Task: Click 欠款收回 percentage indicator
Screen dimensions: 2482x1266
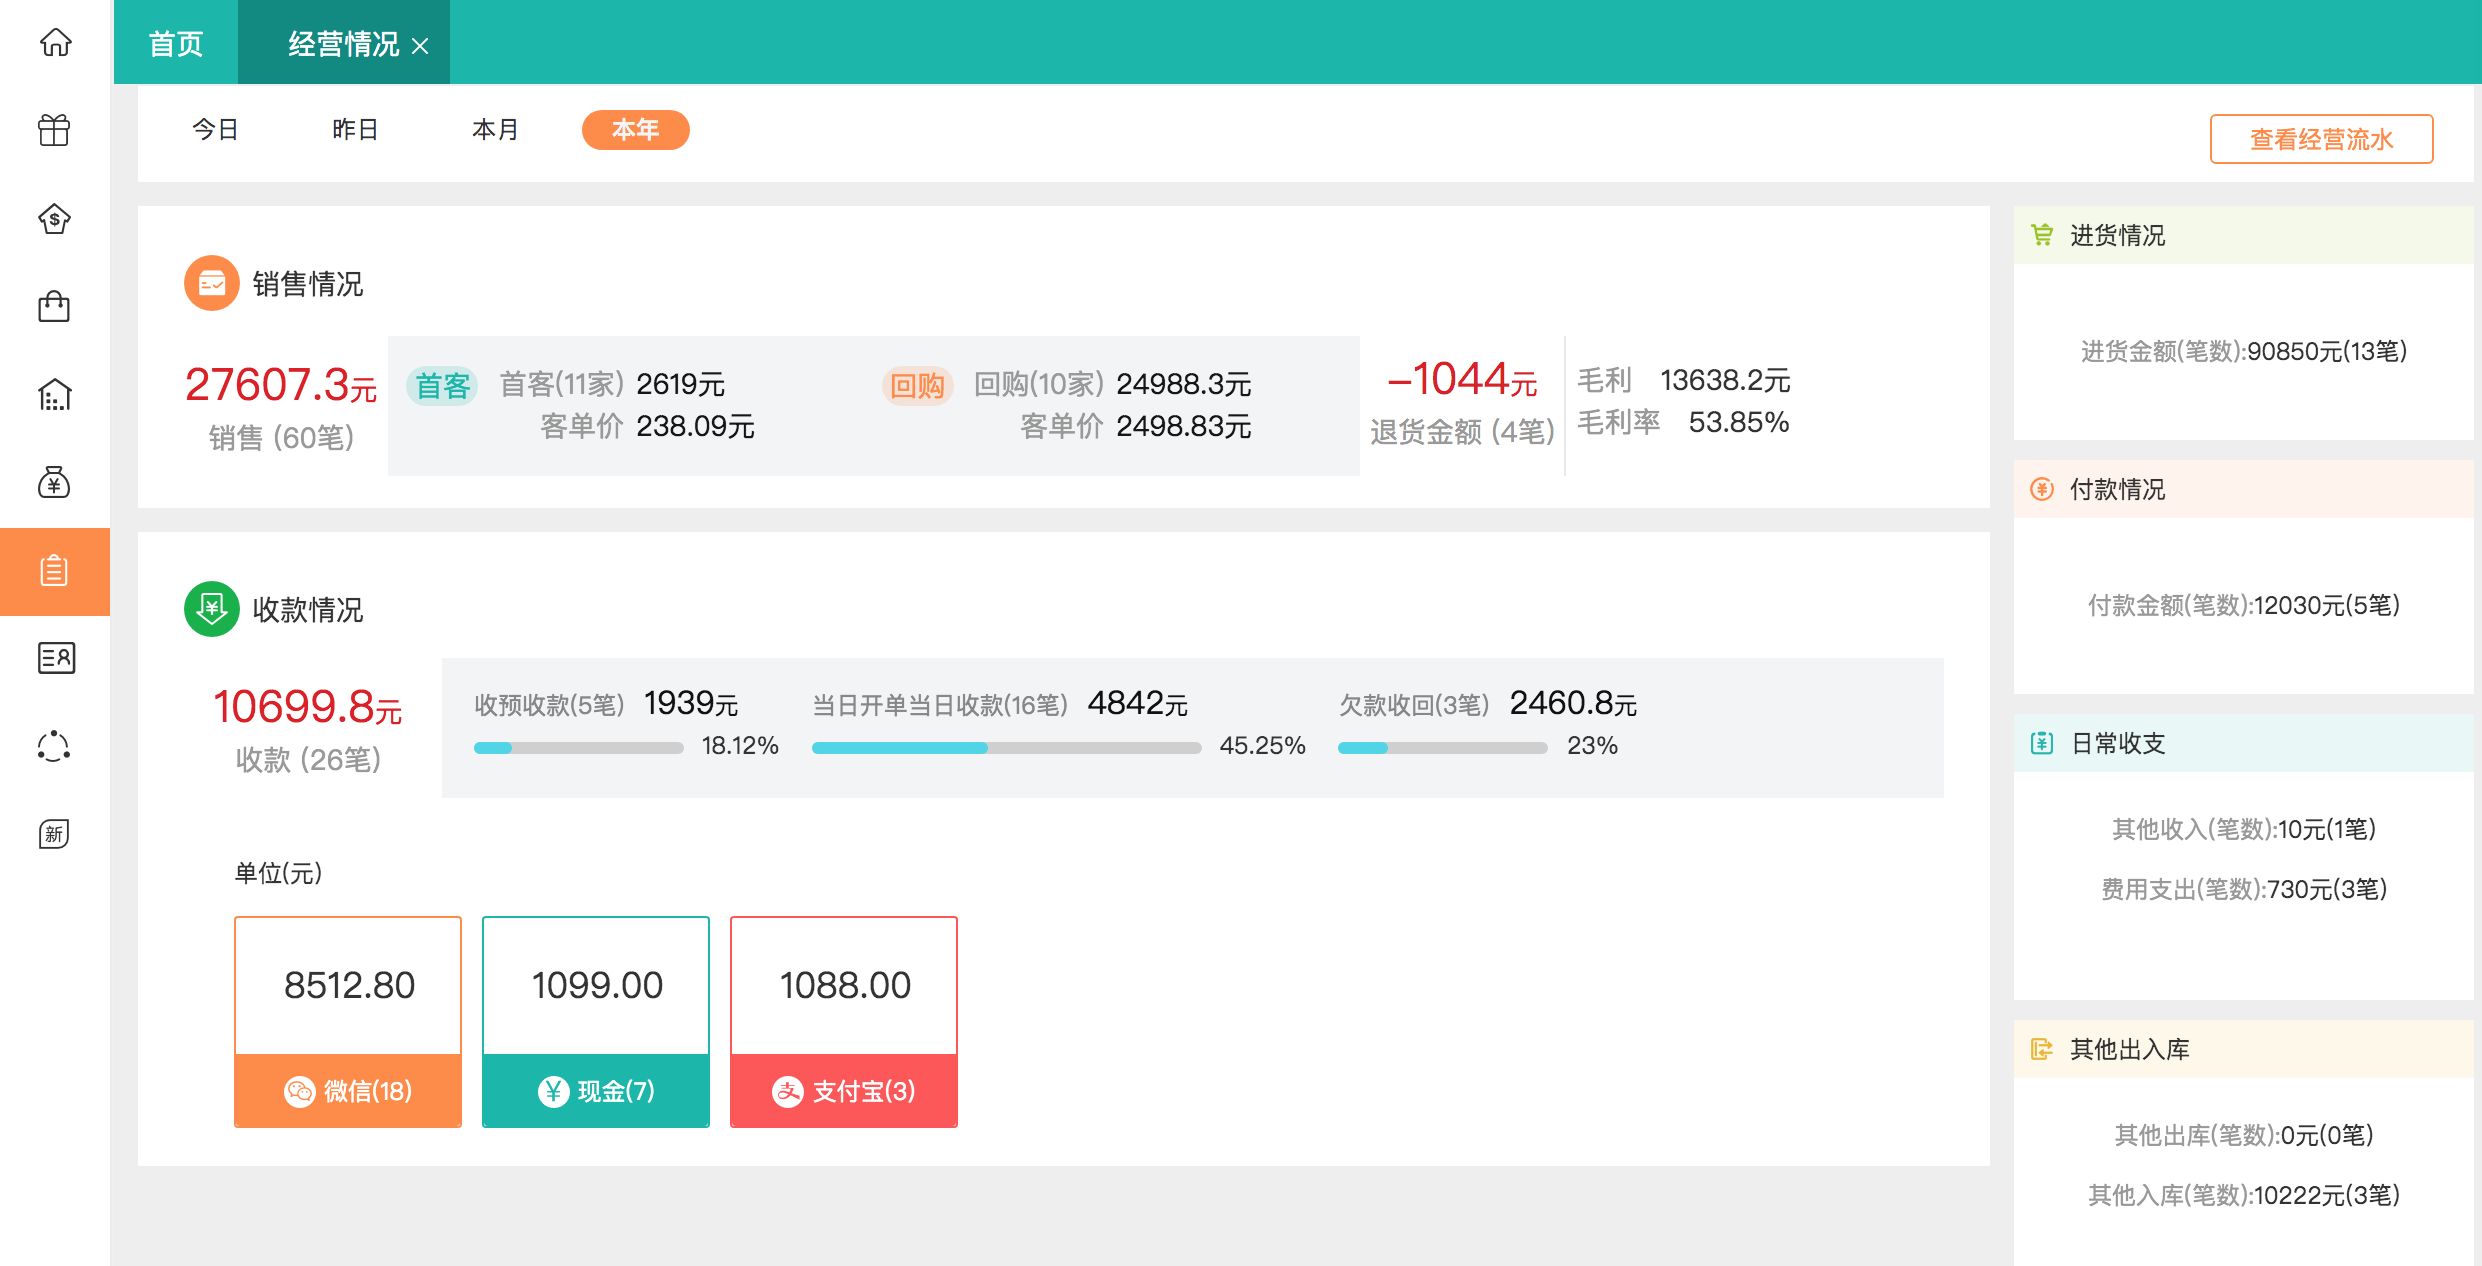Action: pyautogui.click(x=1591, y=744)
